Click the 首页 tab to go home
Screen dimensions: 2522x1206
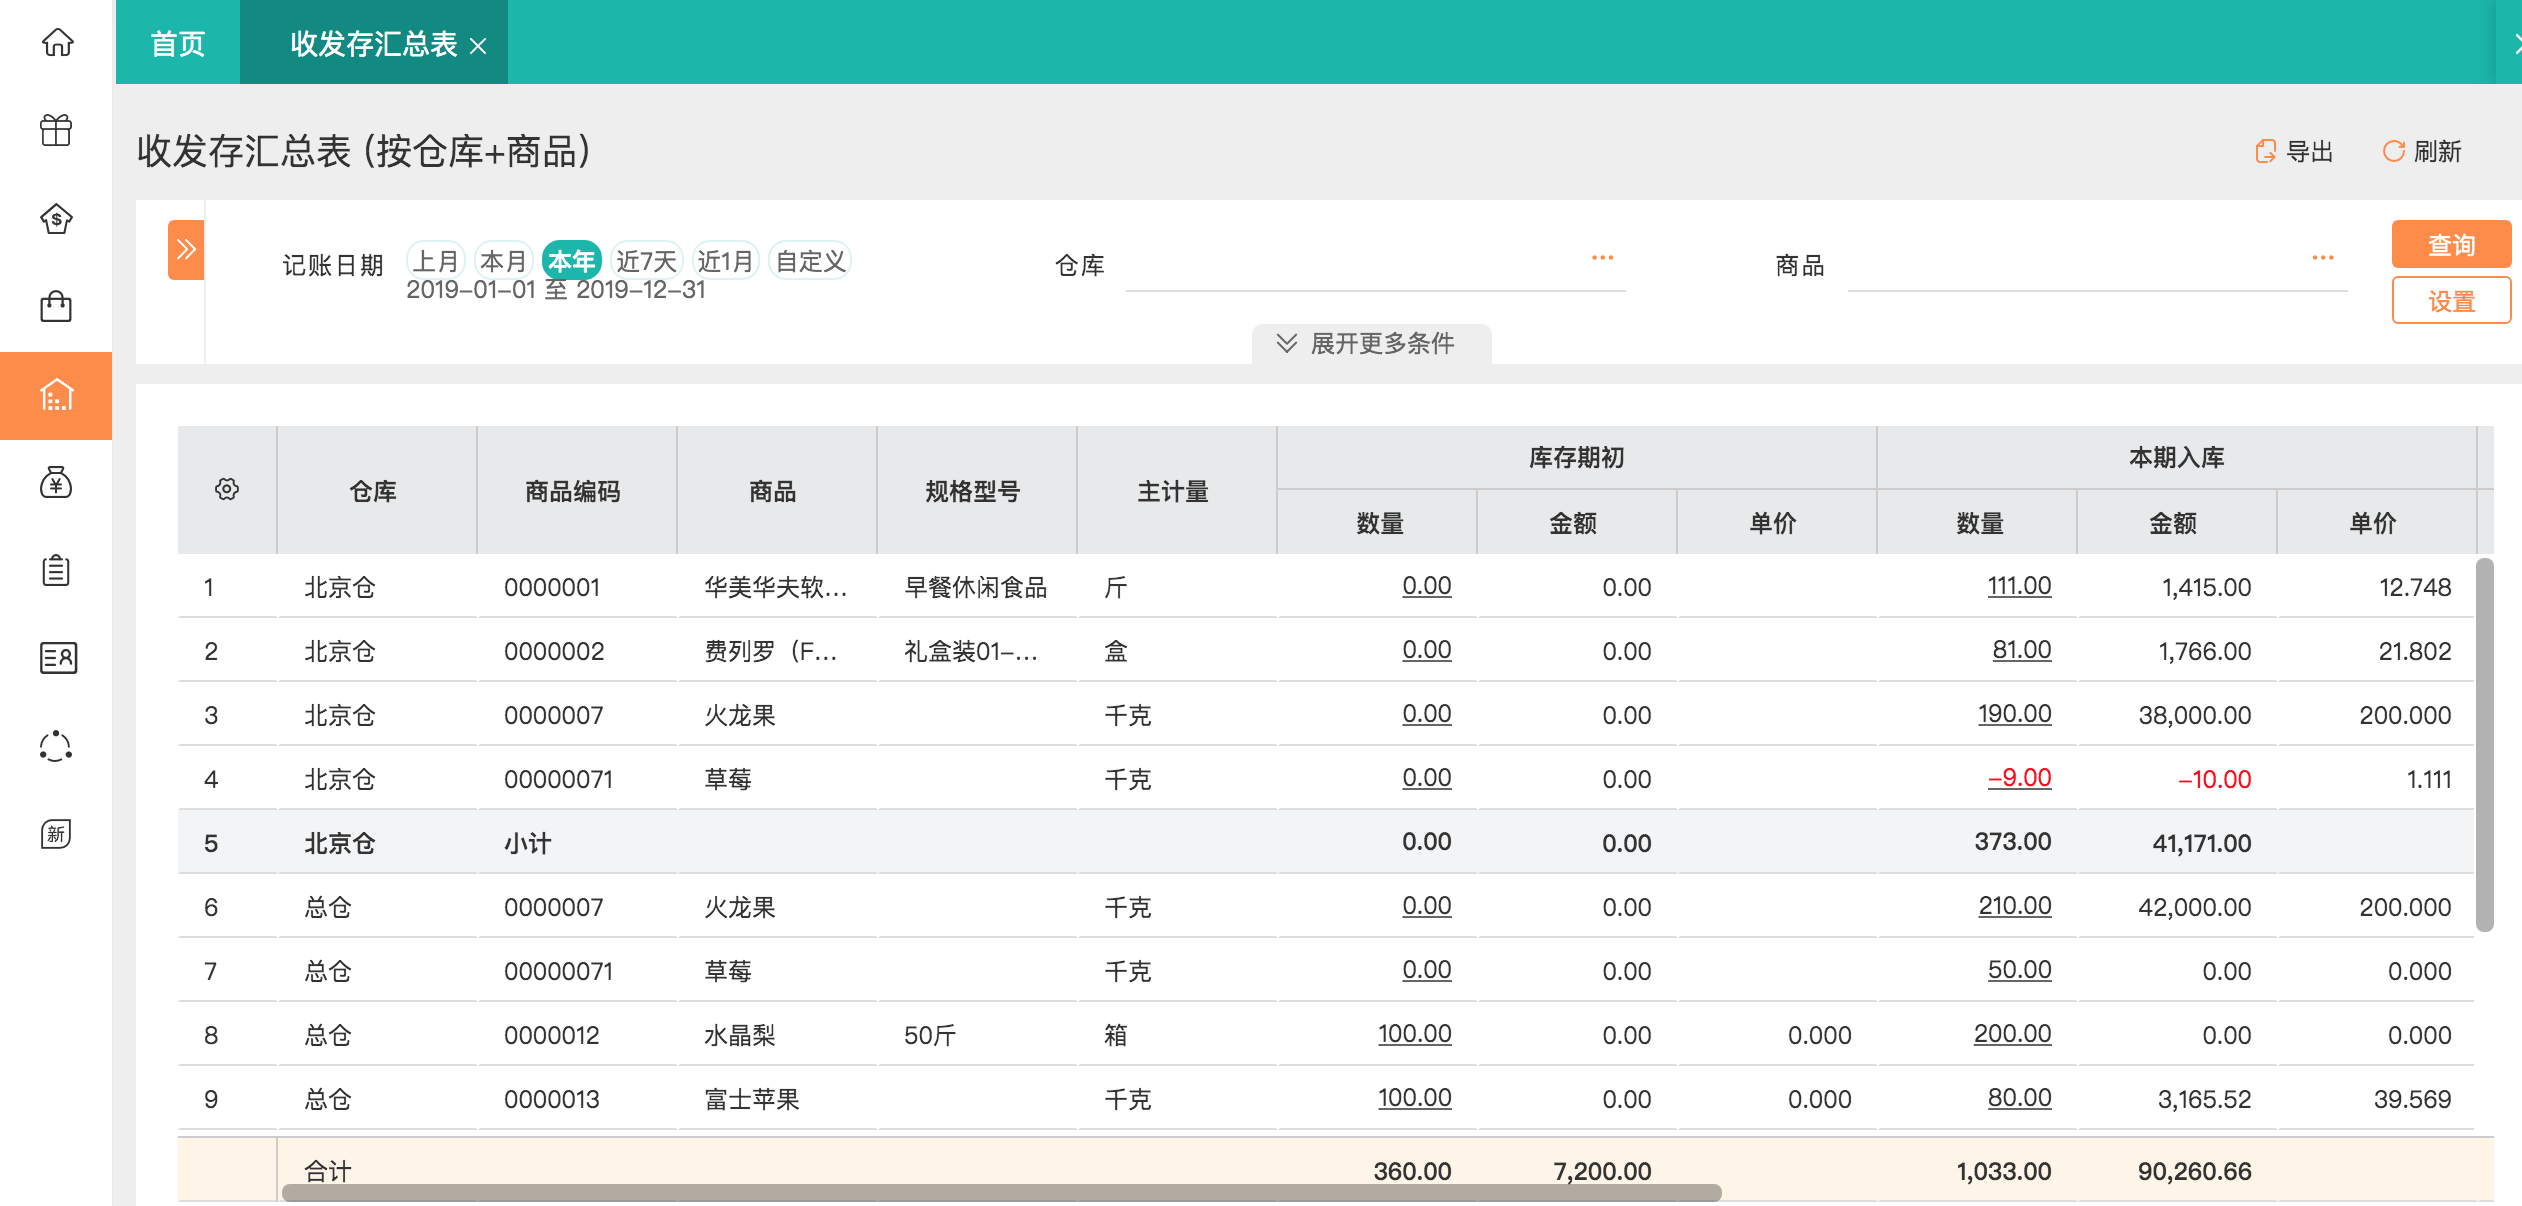182,43
